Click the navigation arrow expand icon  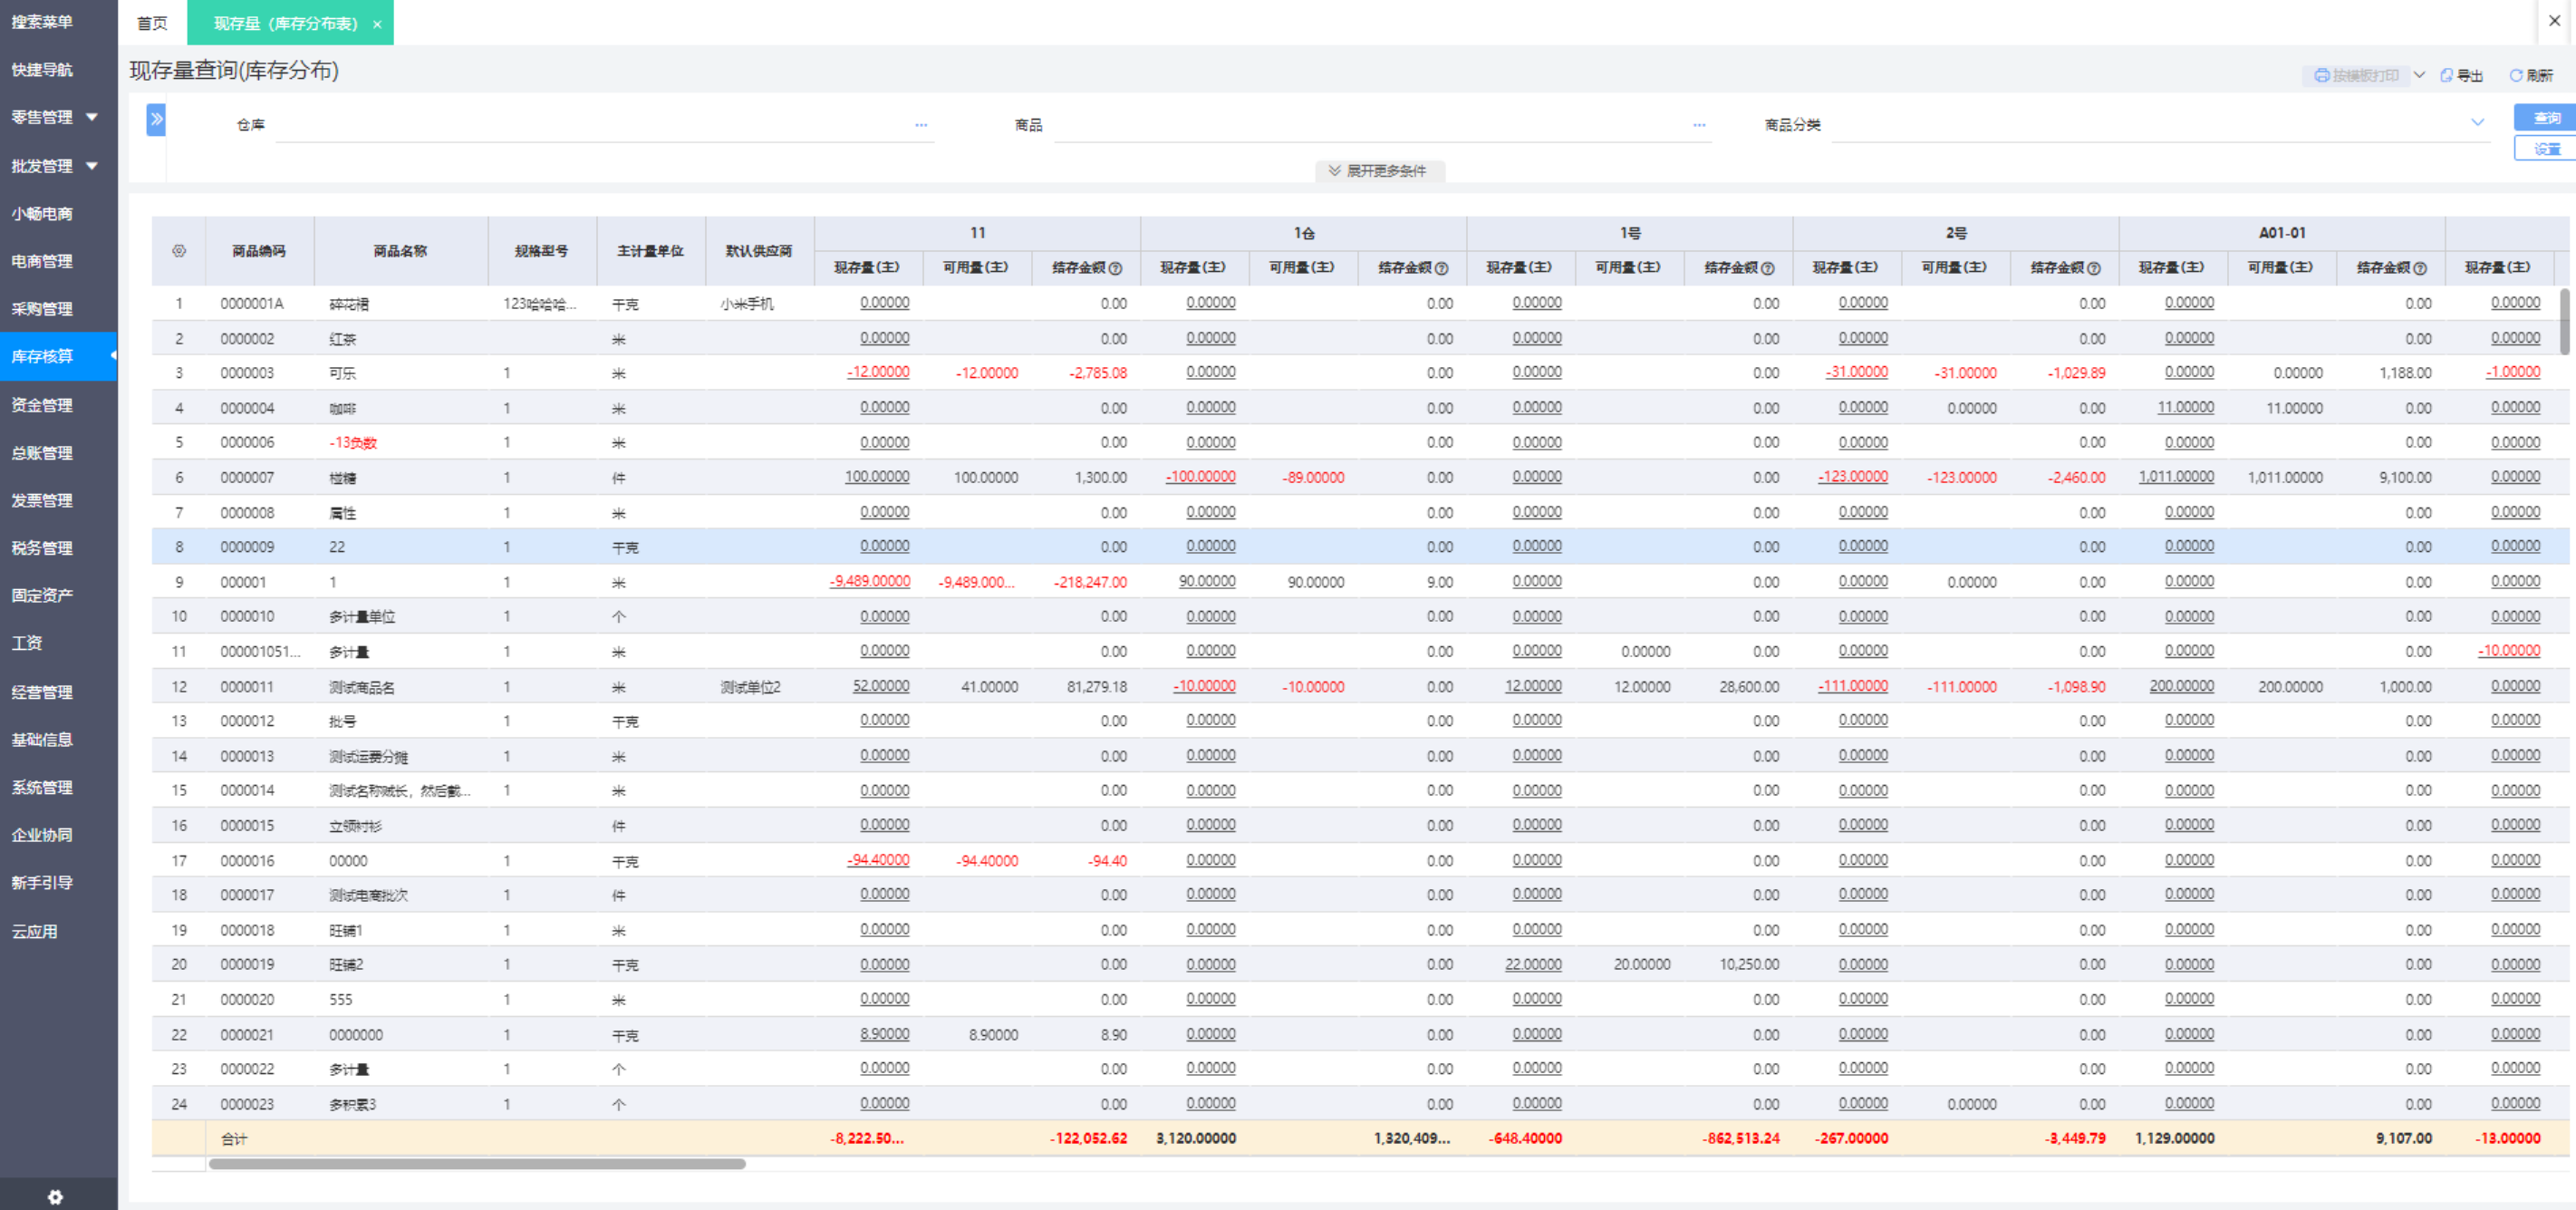pos(150,121)
